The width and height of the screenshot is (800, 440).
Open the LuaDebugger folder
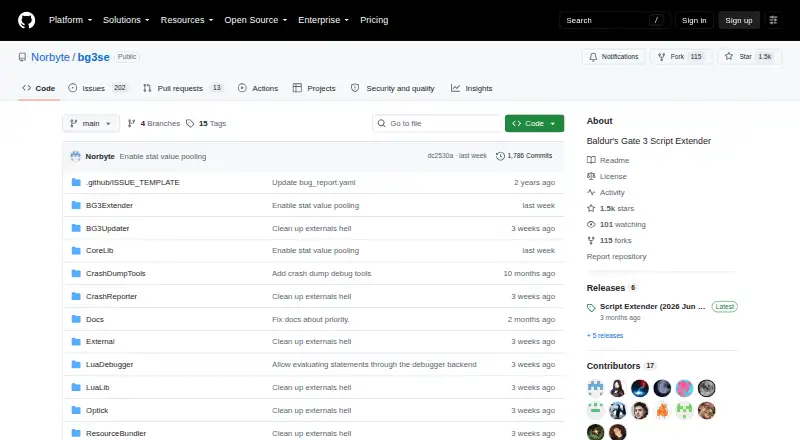click(x=110, y=364)
